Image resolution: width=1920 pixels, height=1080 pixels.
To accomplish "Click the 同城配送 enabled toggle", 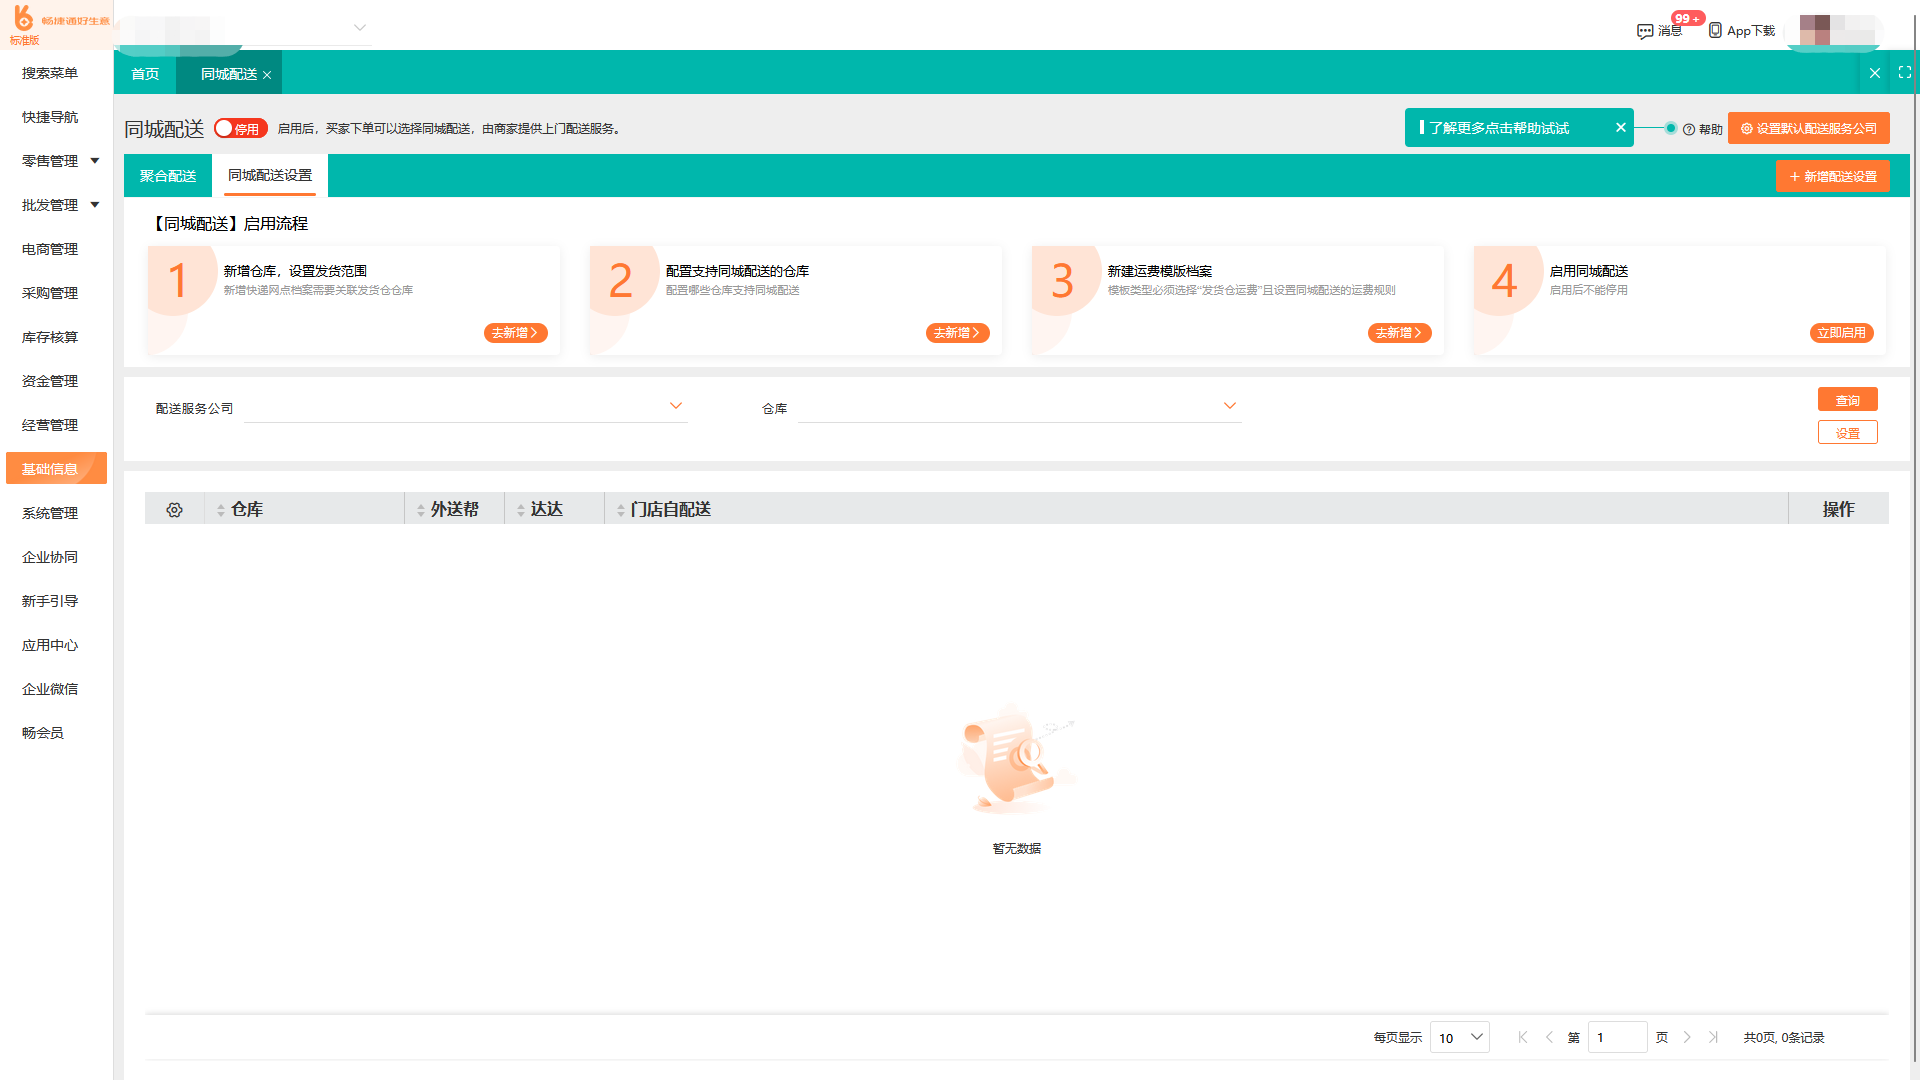I will coord(243,128).
